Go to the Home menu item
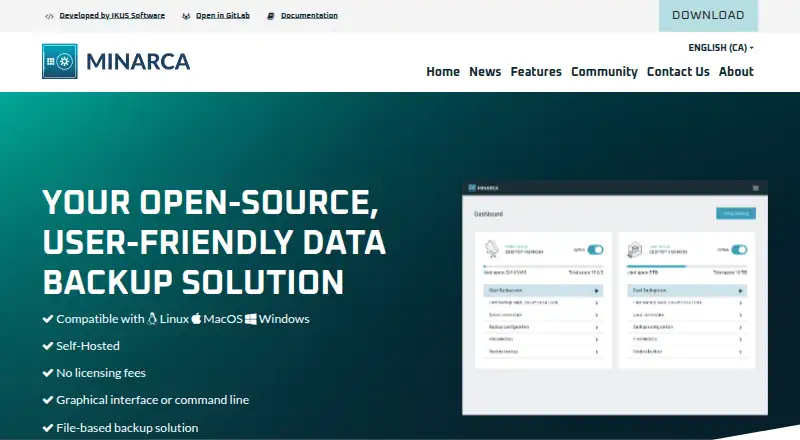The height and width of the screenshot is (440, 800). (443, 71)
